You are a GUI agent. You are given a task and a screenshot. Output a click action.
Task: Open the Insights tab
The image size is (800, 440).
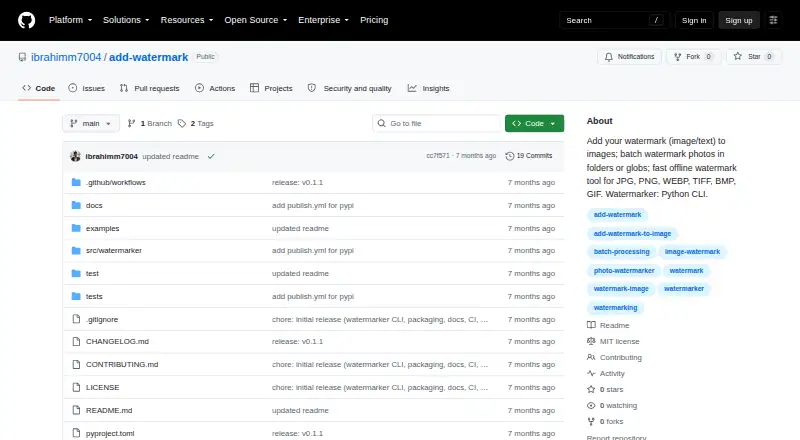[429, 88]
